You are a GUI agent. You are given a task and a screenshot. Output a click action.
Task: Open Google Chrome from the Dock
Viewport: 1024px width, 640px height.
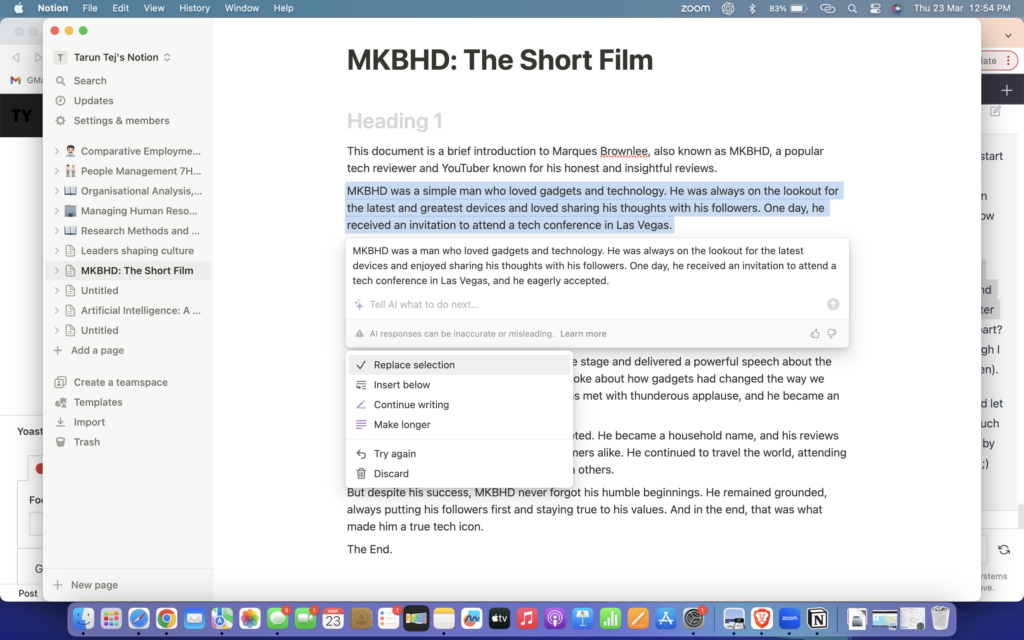click(x=167, y=618)
